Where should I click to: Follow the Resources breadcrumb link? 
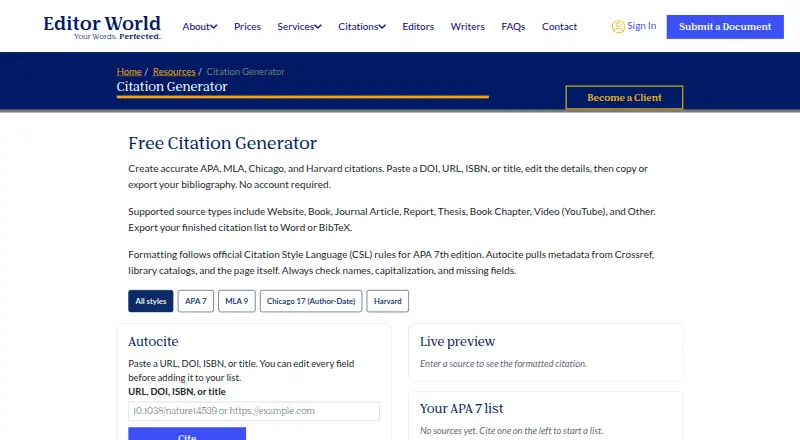pos(174,71)
